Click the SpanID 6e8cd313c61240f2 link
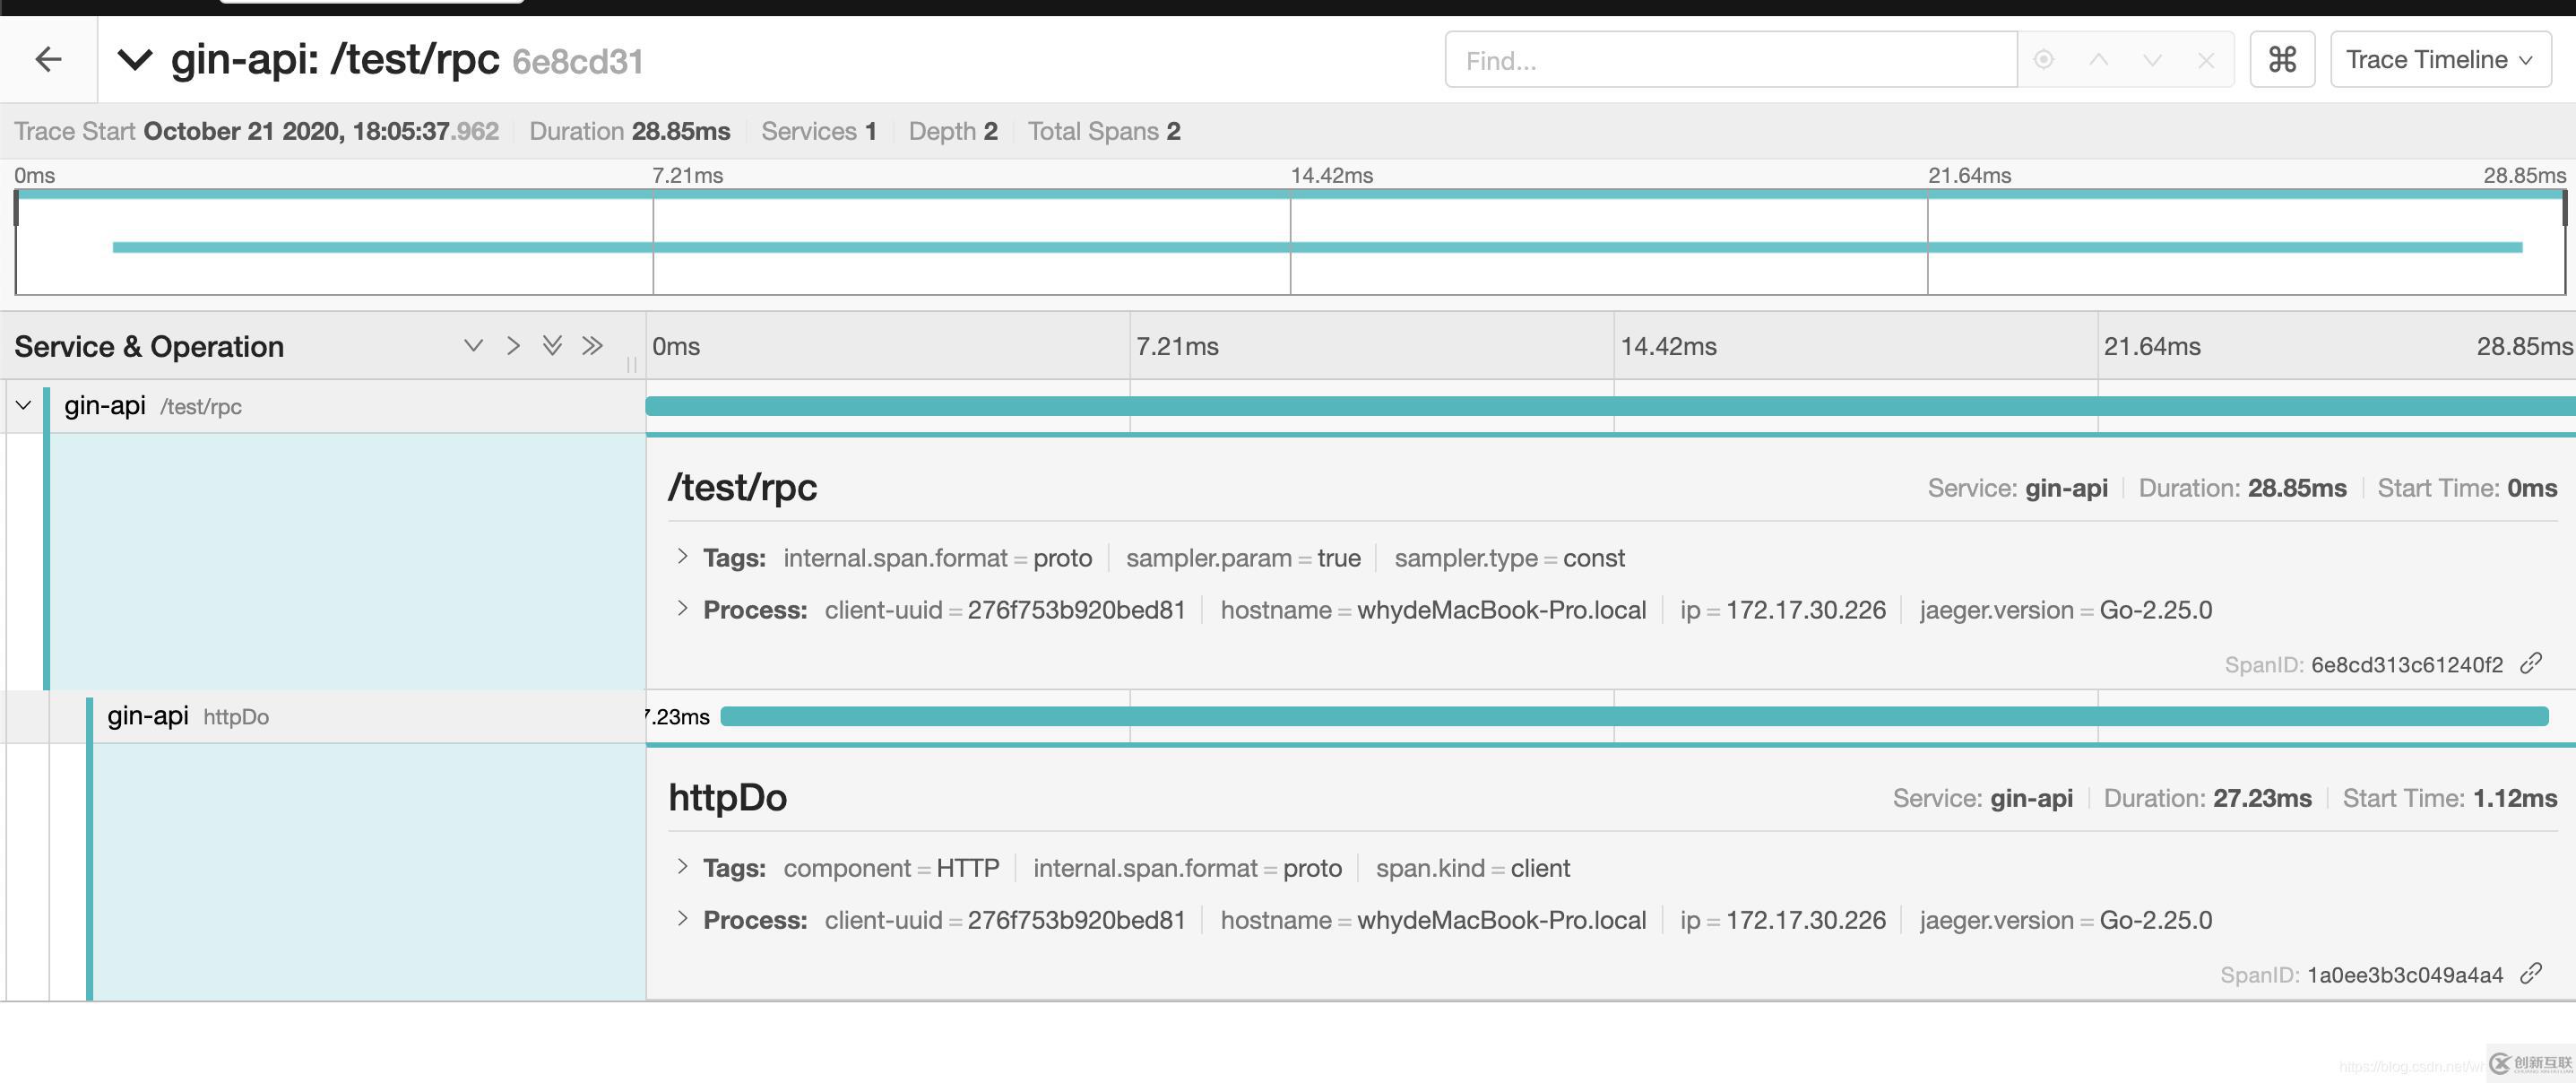The width and height of the screenshot is (2576, 1083). (2537, 663)
